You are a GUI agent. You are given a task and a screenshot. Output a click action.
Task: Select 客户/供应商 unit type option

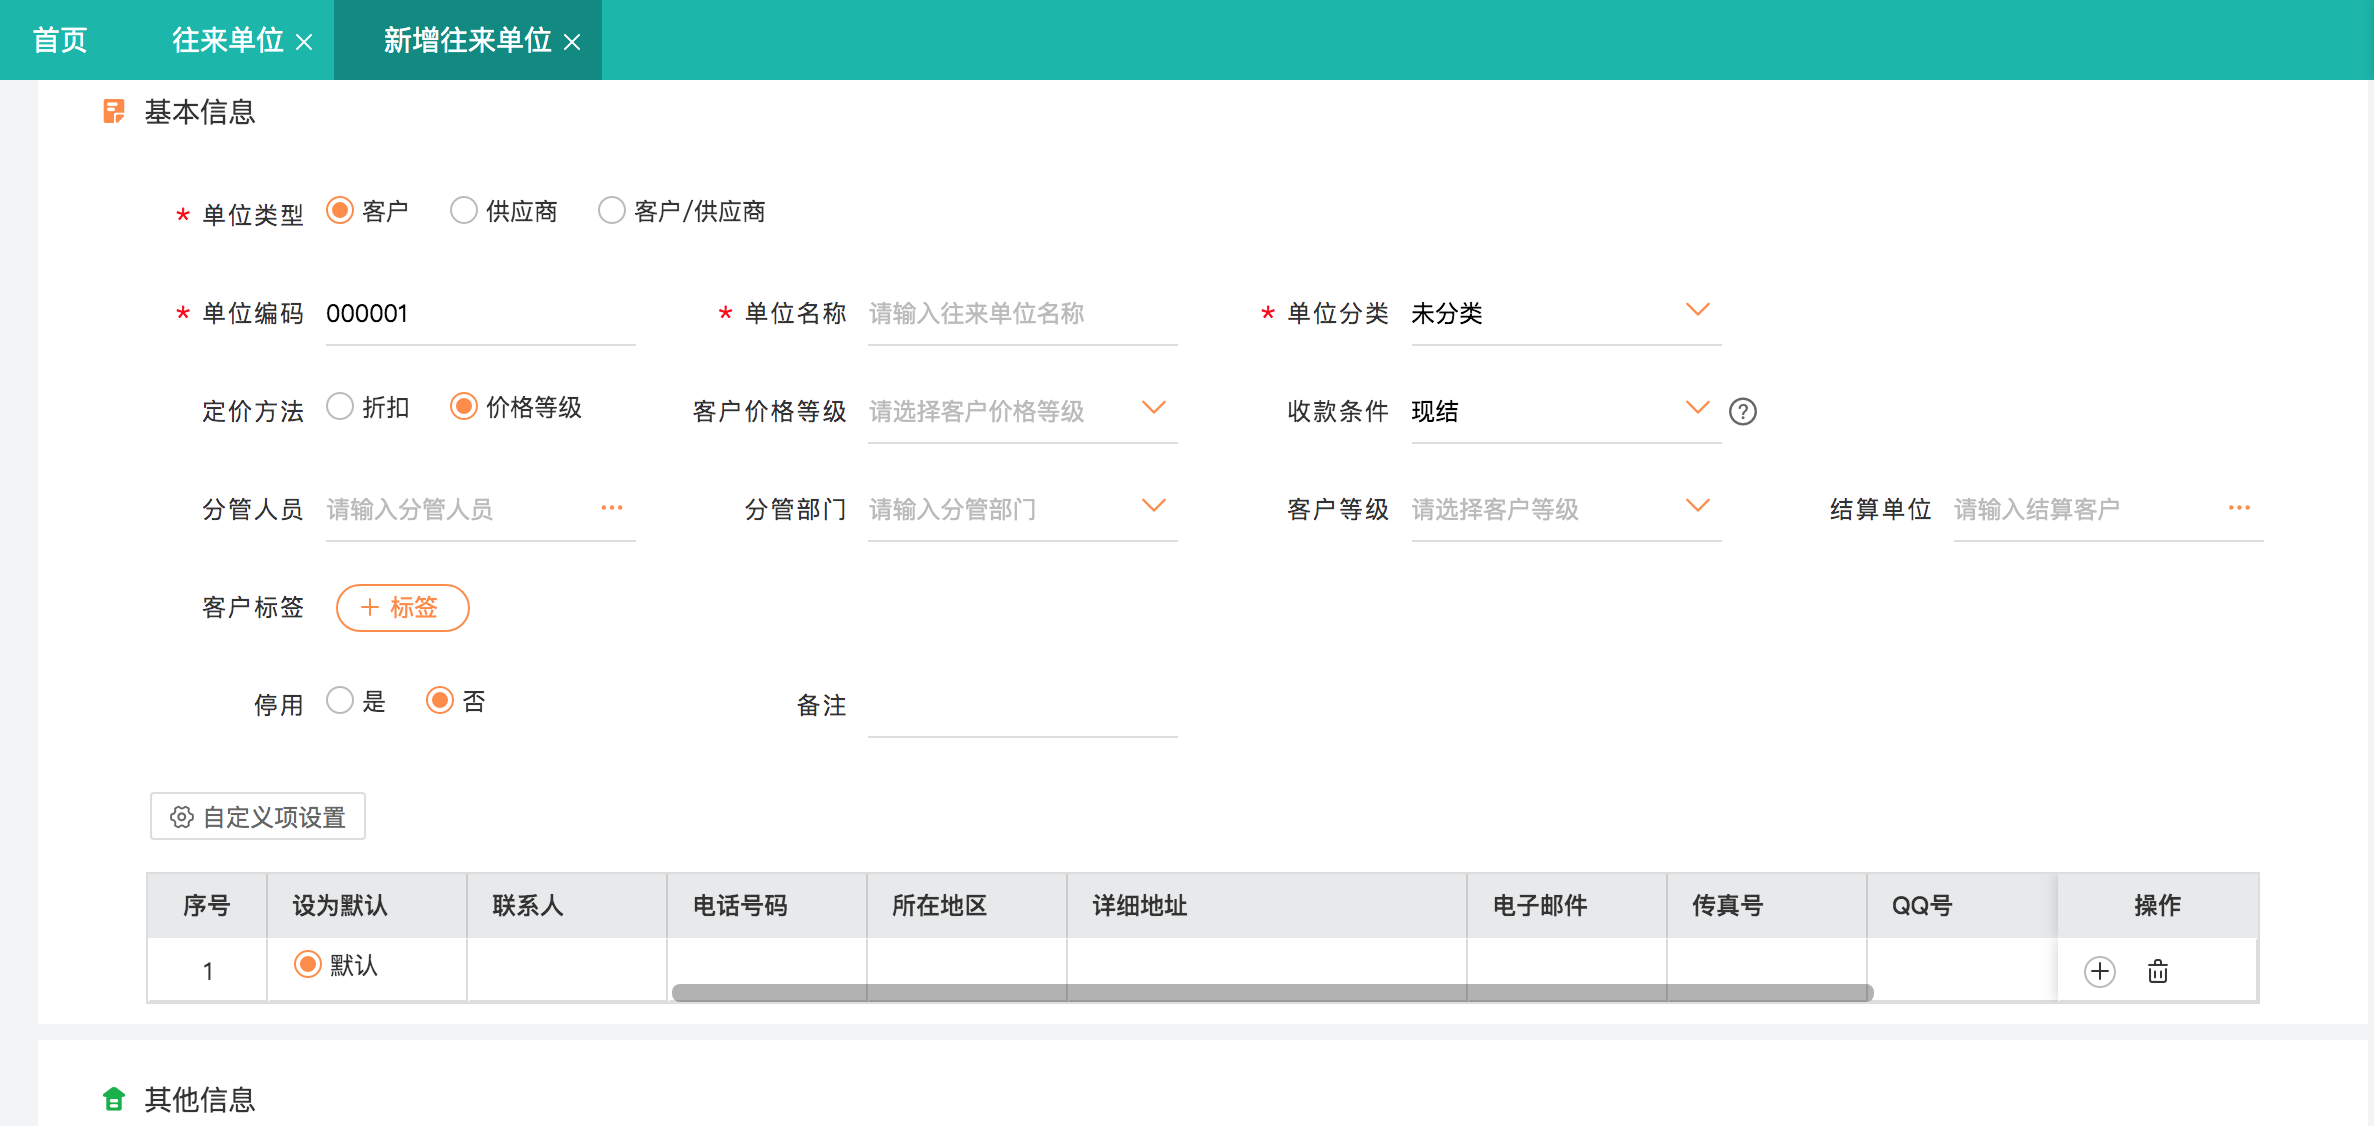(613, 212)
